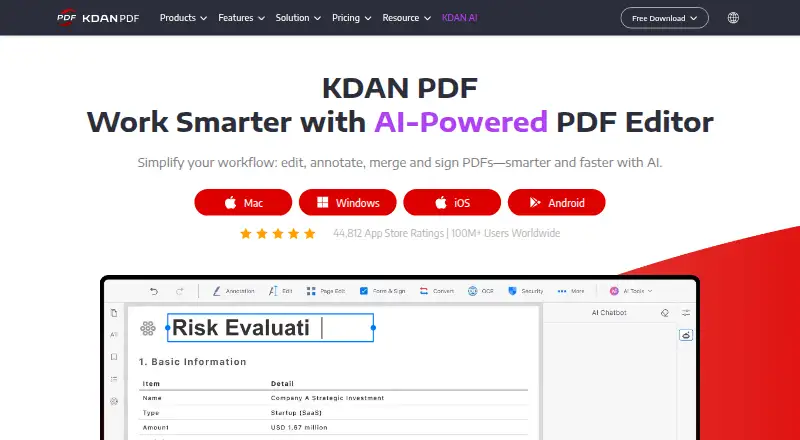
Task: Expand the Products menu
Action: (183, 18)
